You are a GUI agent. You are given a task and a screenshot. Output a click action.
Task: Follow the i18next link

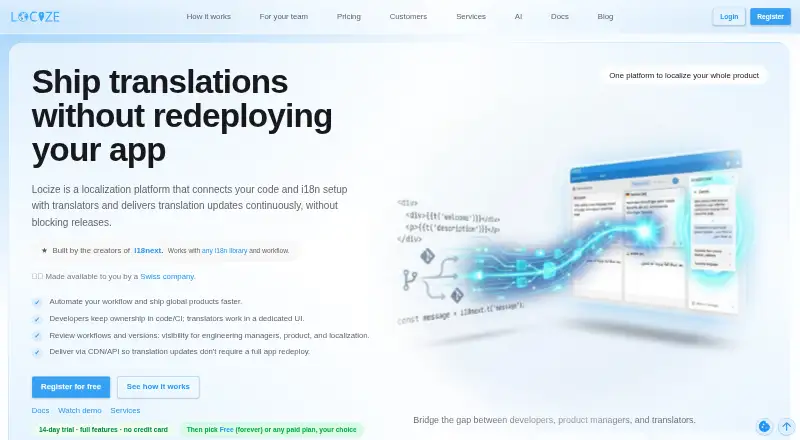coord(148,251)
